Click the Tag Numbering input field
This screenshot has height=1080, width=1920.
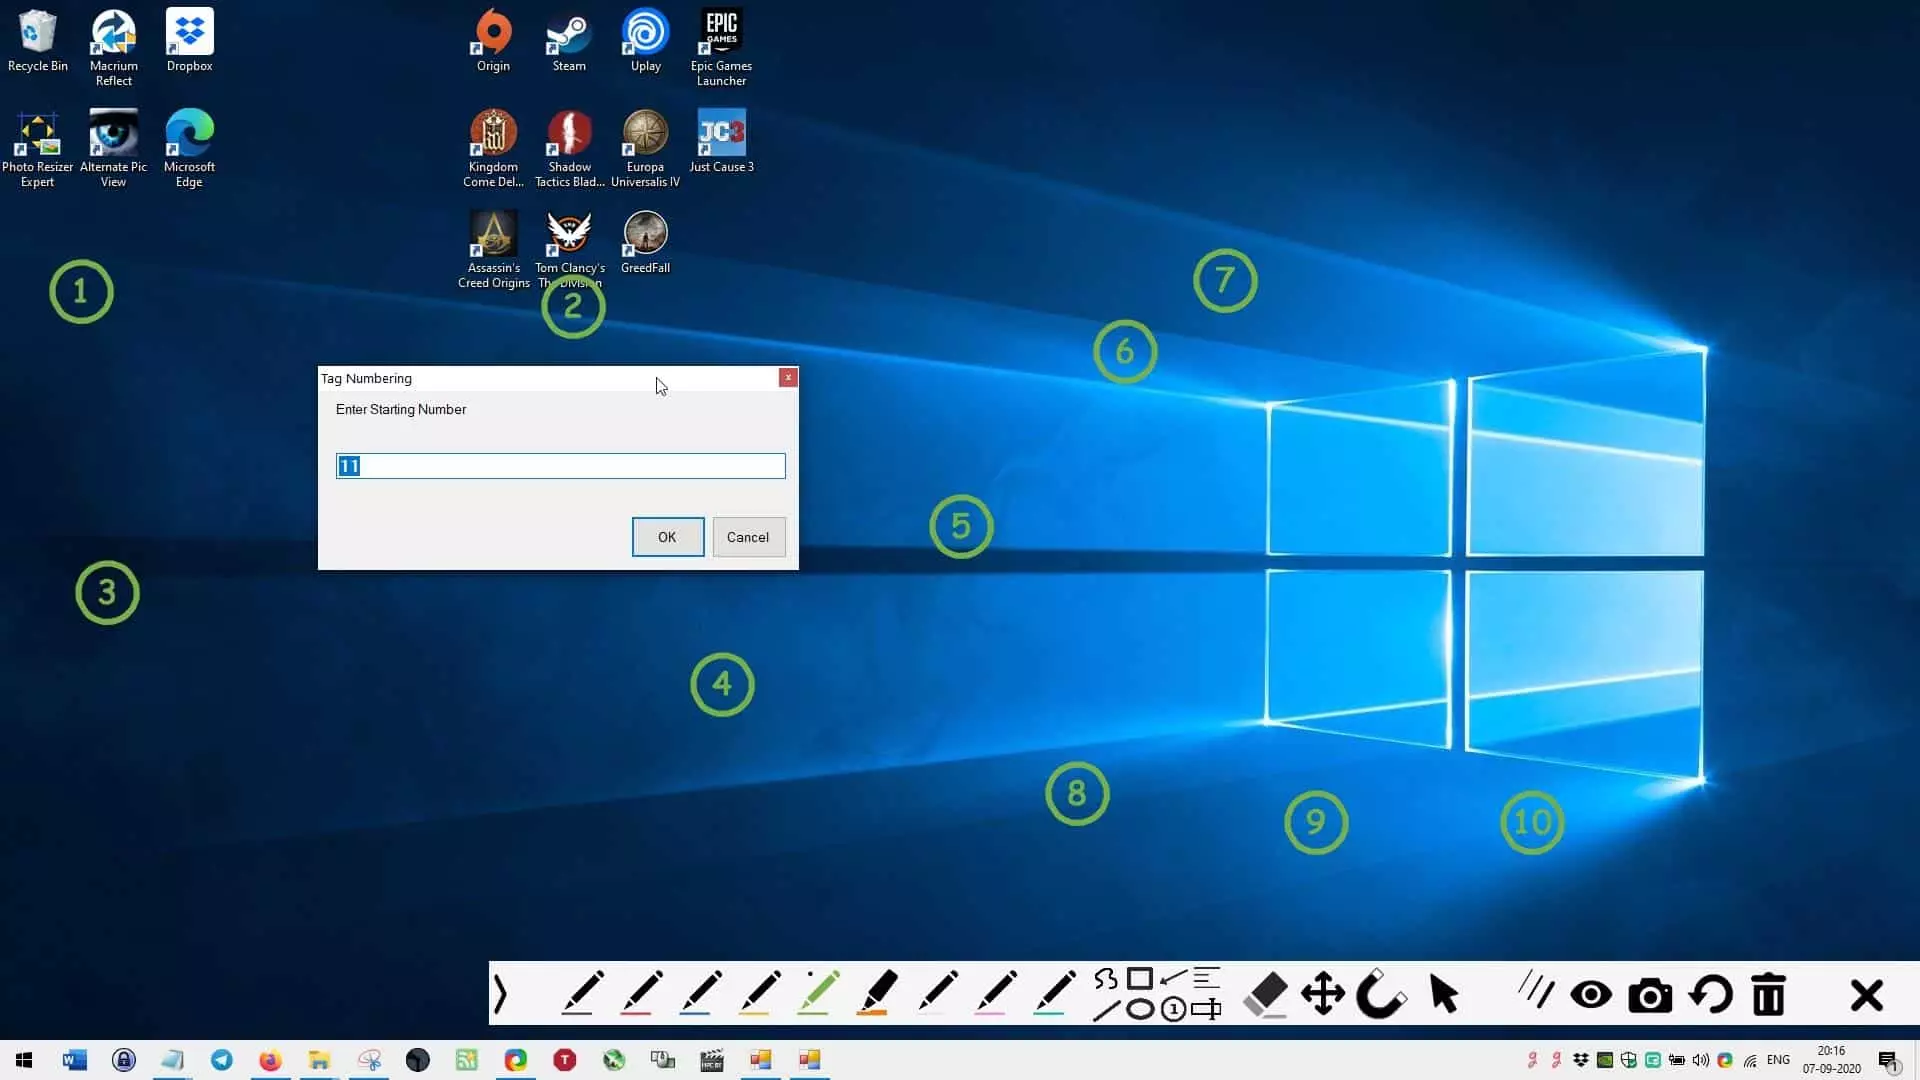tap(560, 465)
